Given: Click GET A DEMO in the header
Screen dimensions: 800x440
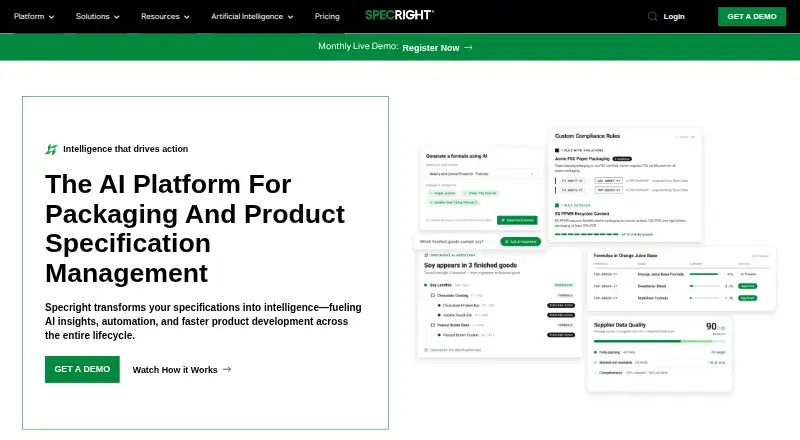Looking at the screenshot, I should coord(752,16).
